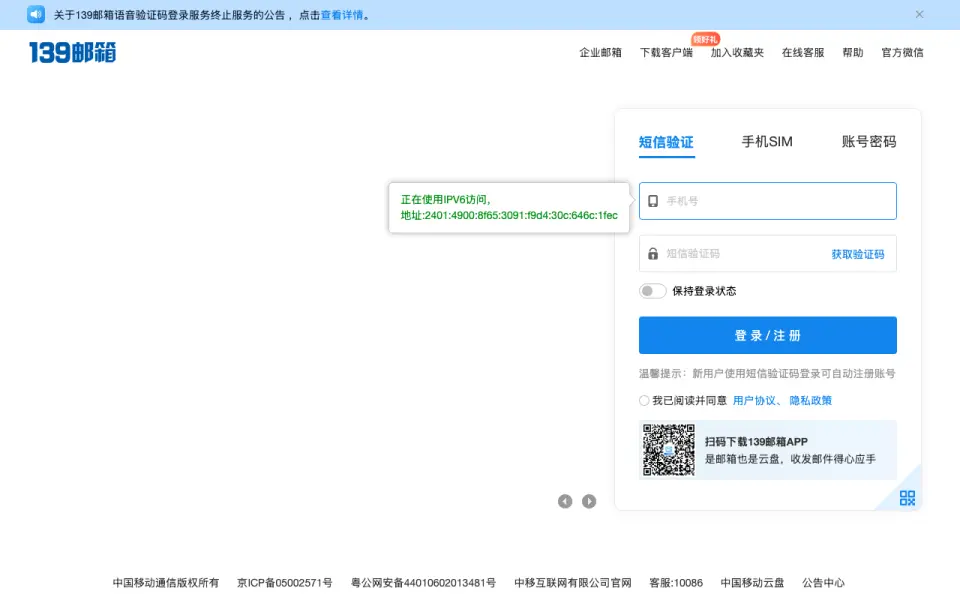Open the 查看详情 announcement link
Screen dimensions: 960x600
pos(342,15)
